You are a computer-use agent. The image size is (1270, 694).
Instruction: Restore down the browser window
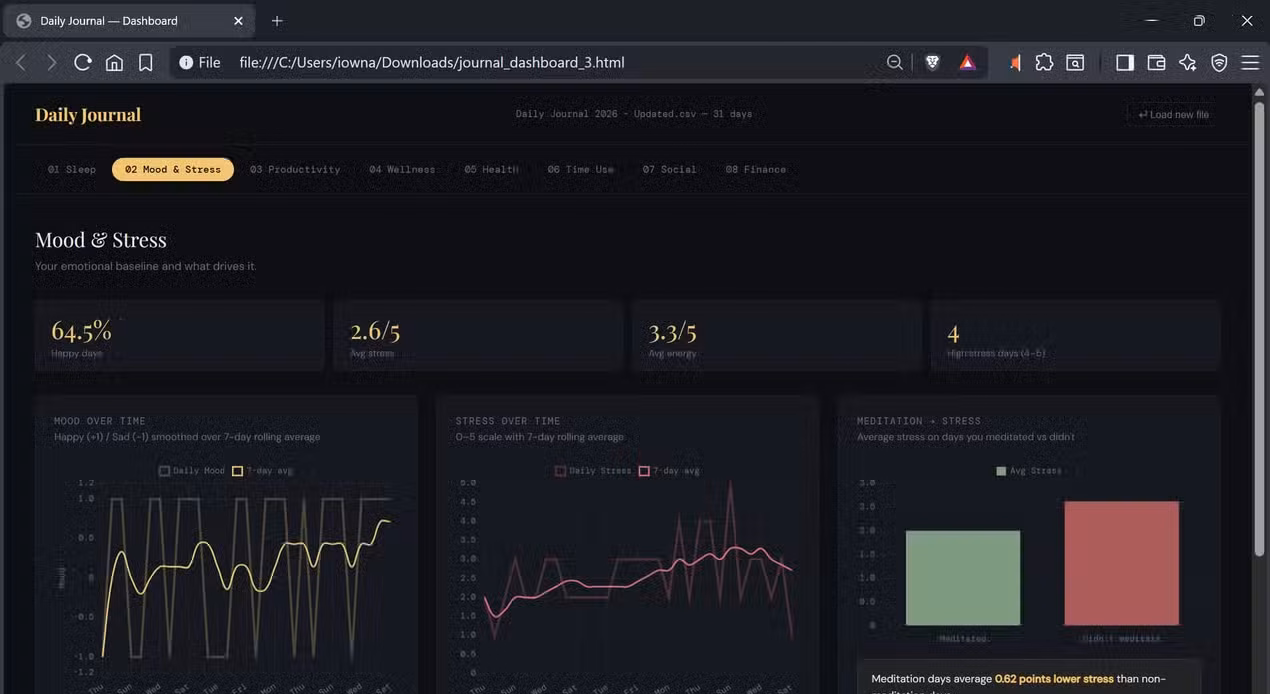pyautogui.click(x=1199, y=20)
